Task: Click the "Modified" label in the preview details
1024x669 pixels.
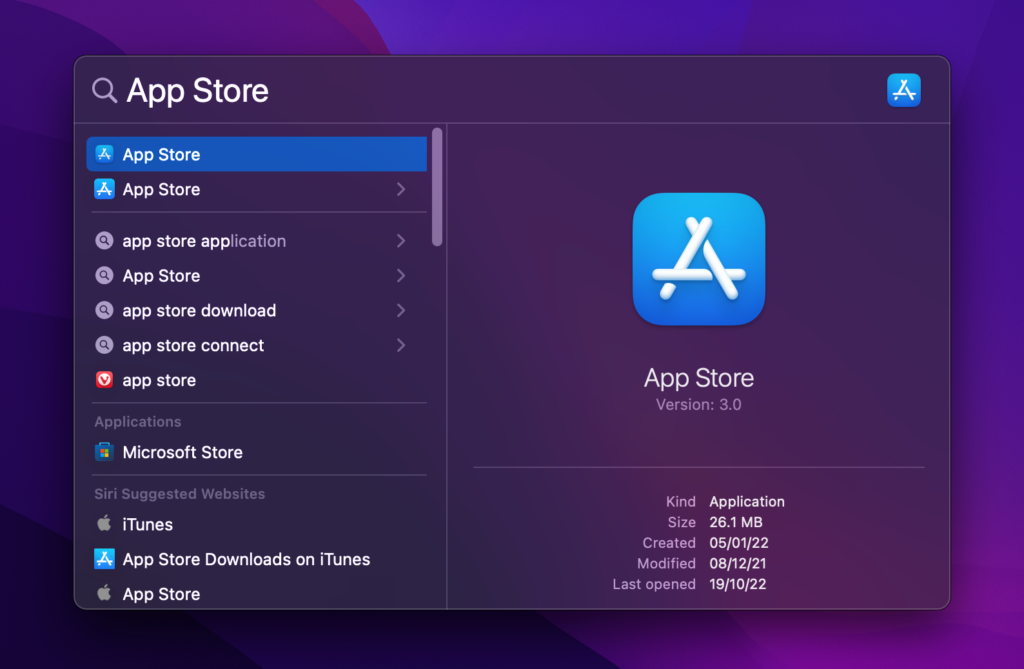Action: point(667,563)
